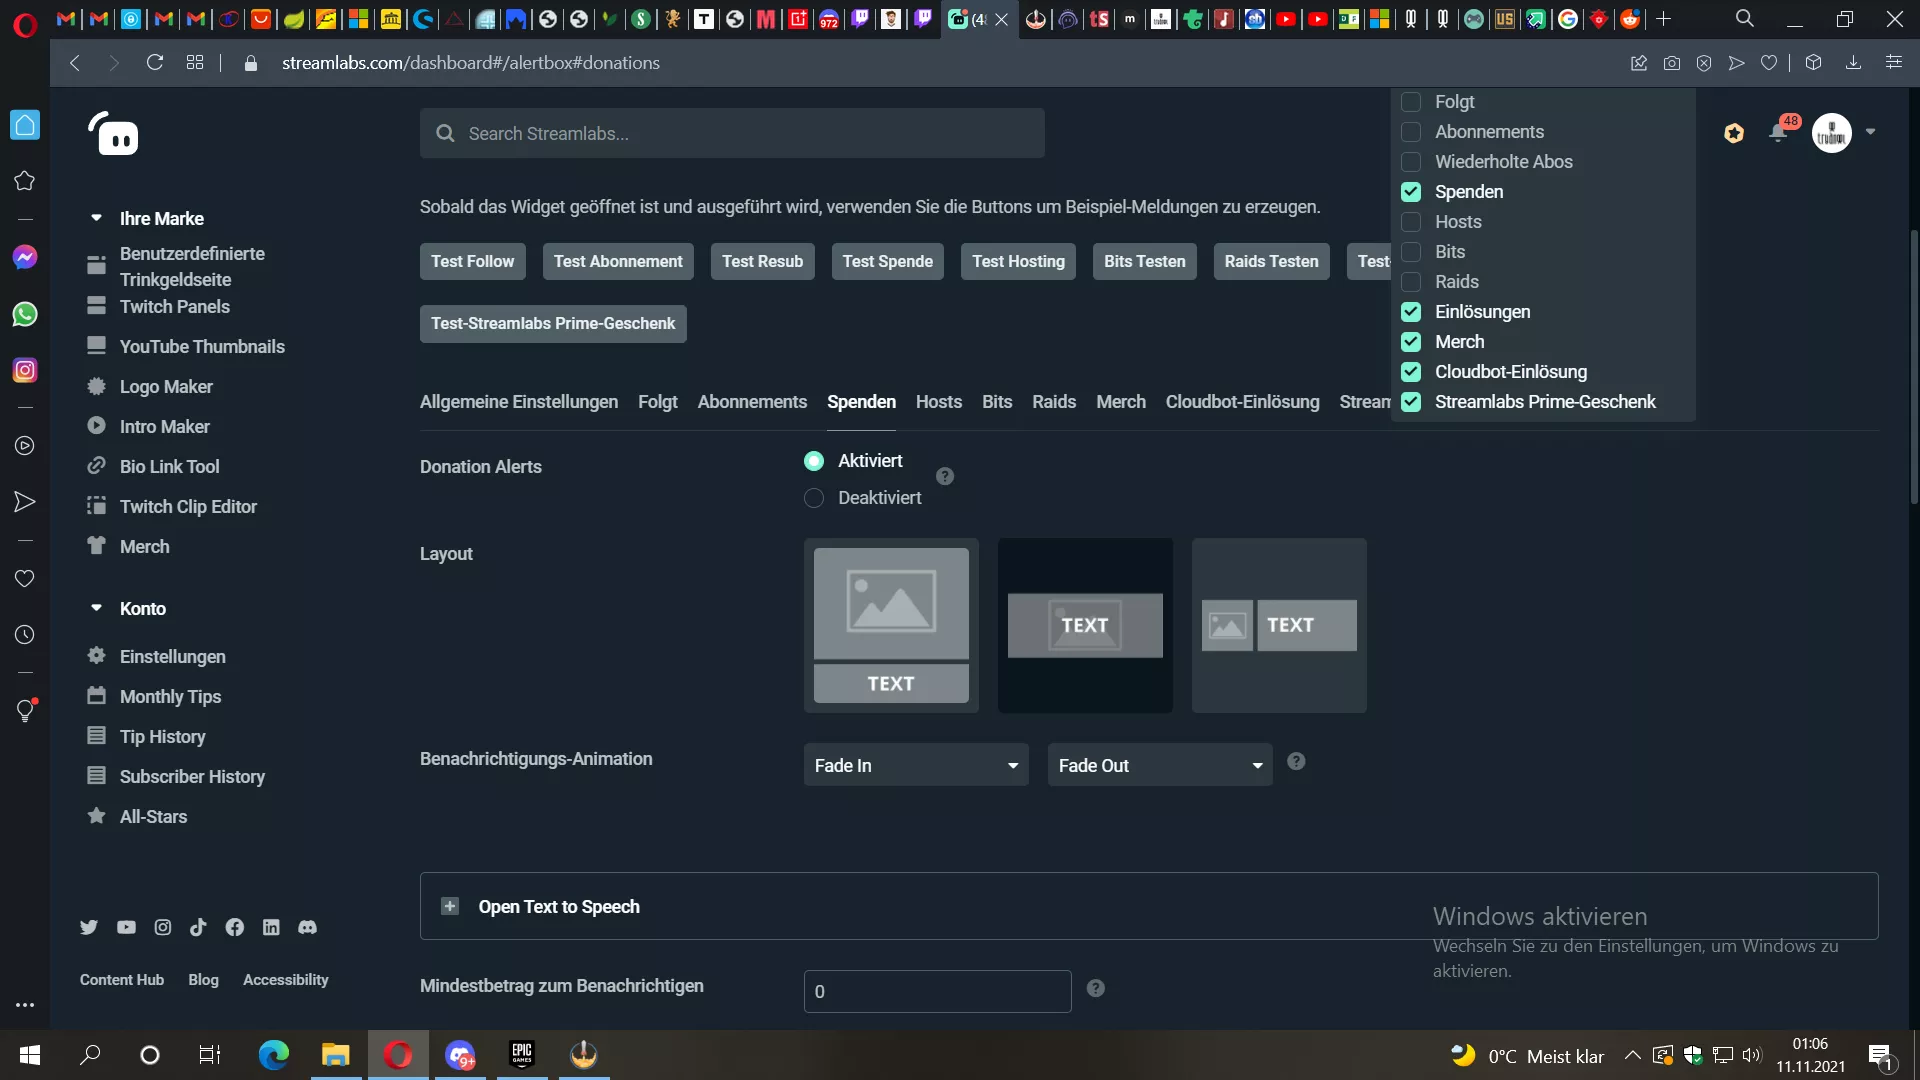Viewport: 1920px width, 1080px height.
Task: Click Test Spende button
Action: [886, 260]
